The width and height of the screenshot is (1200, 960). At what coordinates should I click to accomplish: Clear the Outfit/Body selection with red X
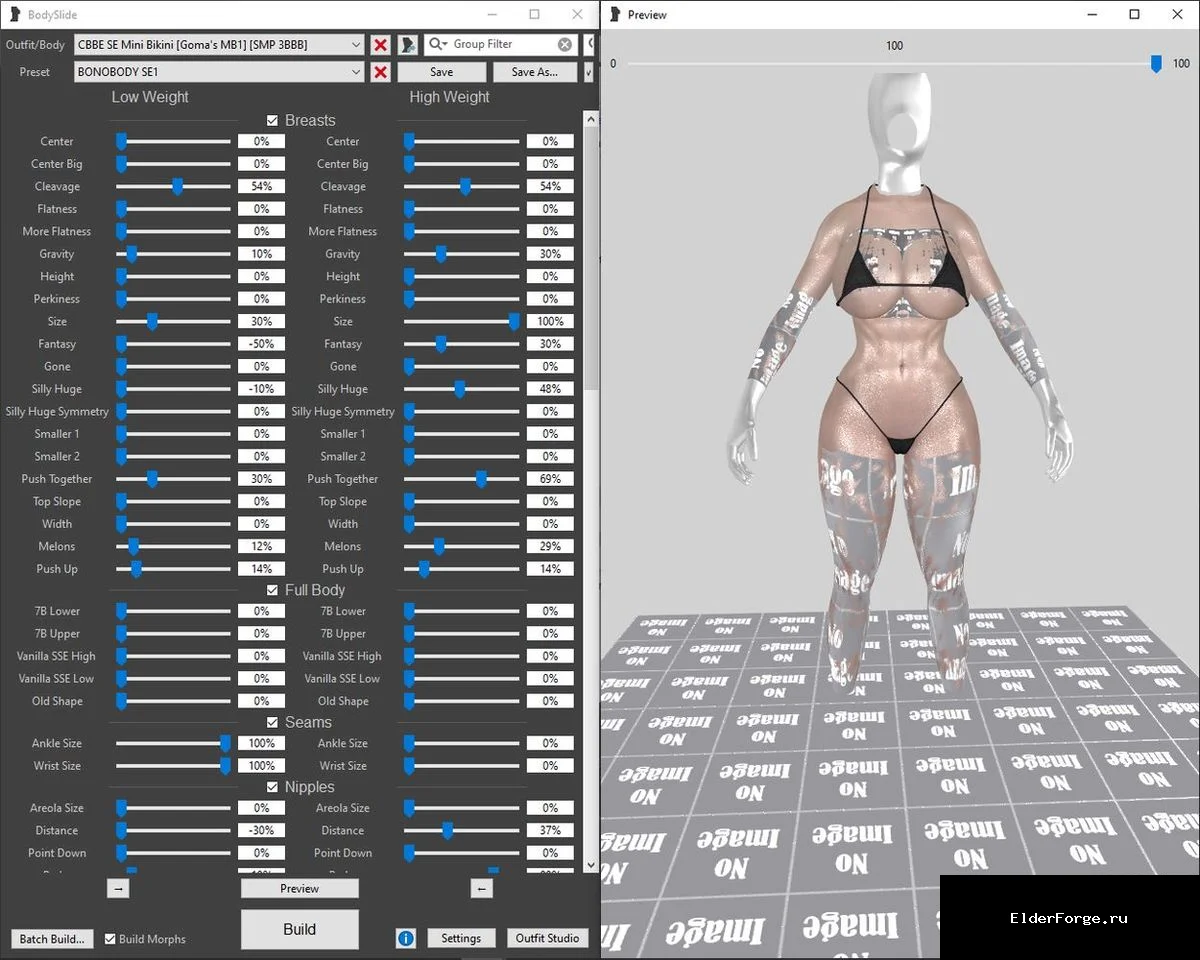point(380,45)
